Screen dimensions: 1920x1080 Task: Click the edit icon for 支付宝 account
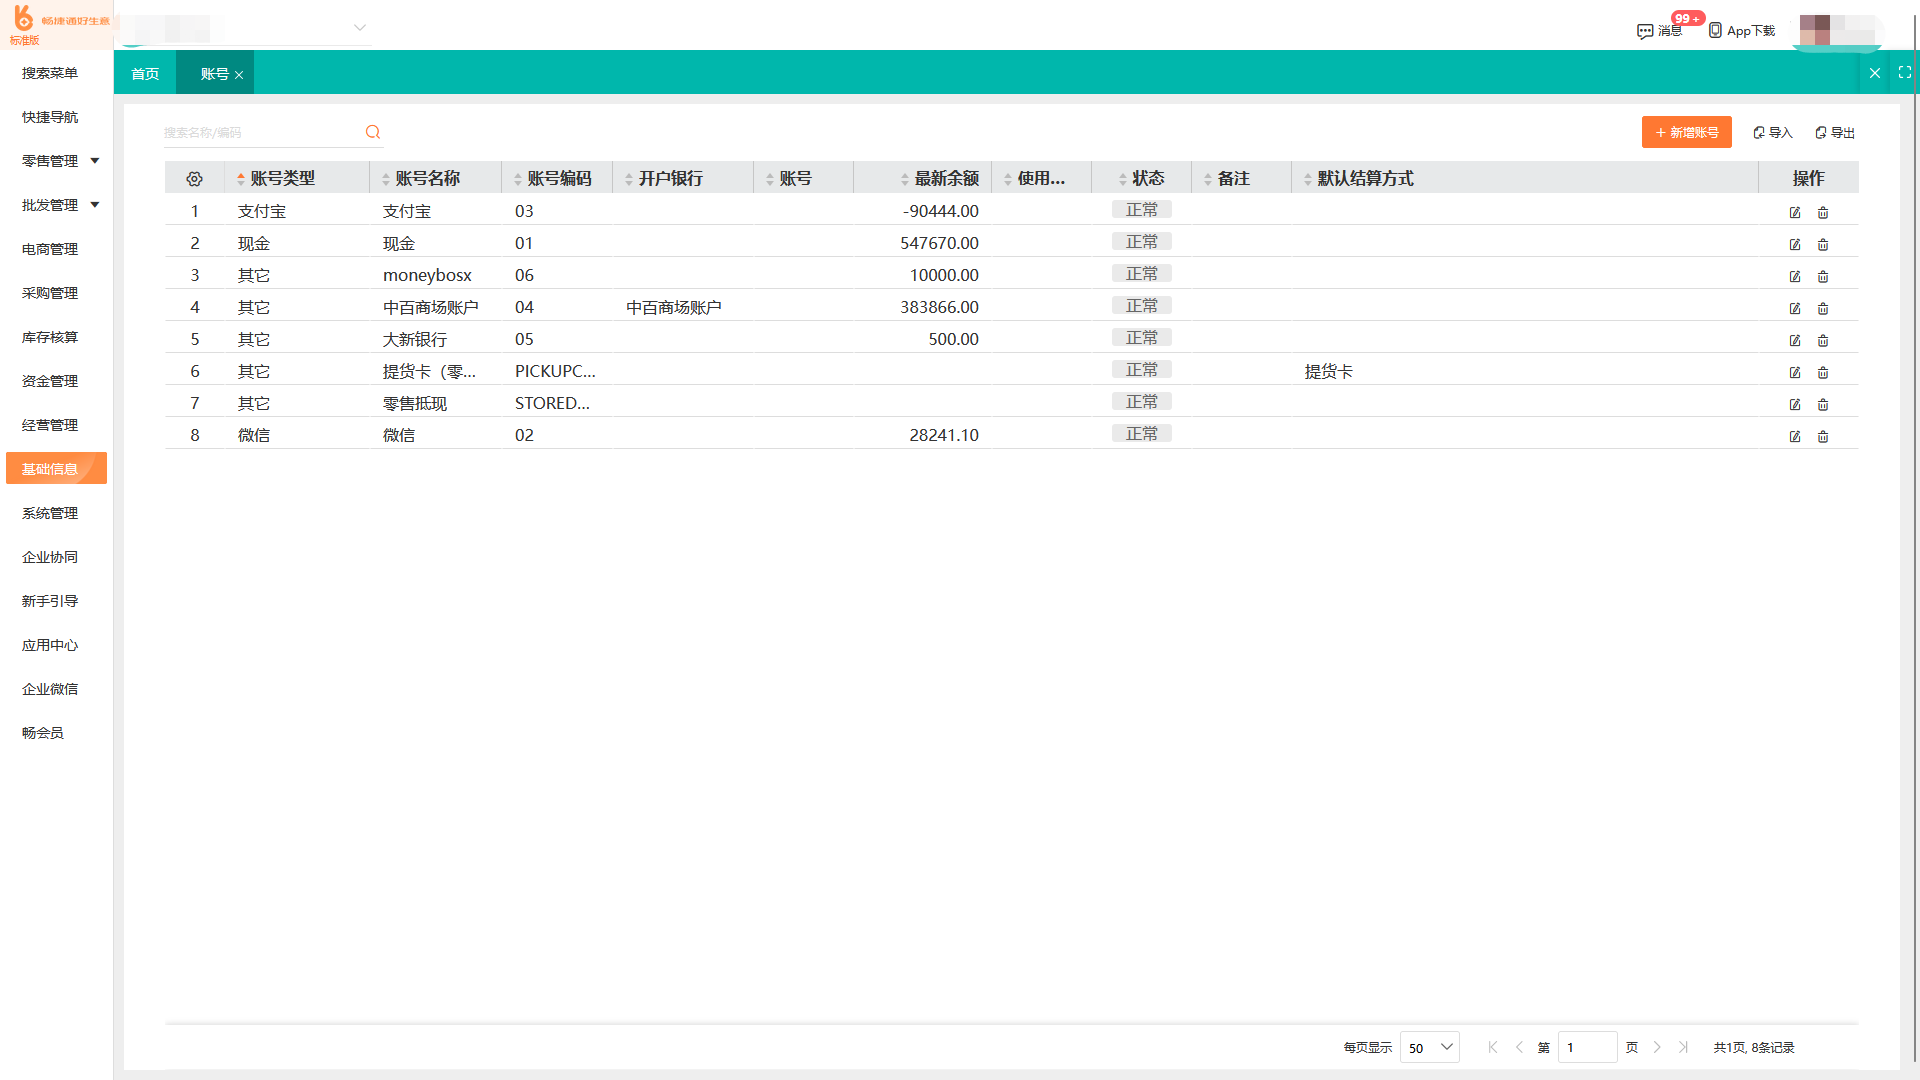(1795, 211)
